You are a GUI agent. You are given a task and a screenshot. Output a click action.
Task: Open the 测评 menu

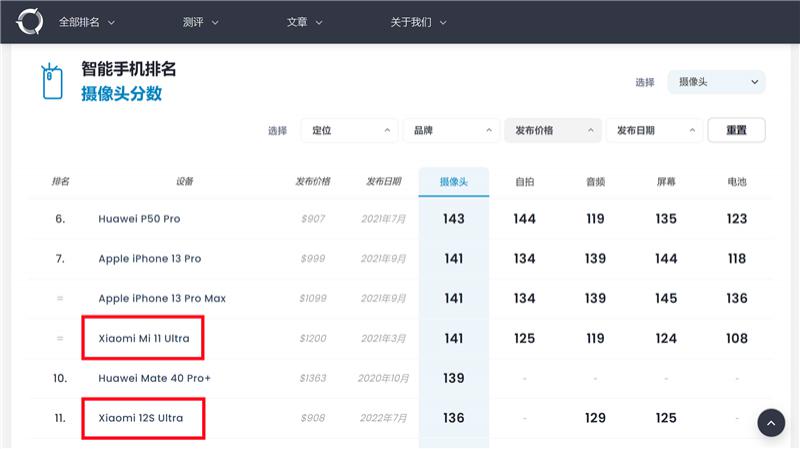[201, 22]
